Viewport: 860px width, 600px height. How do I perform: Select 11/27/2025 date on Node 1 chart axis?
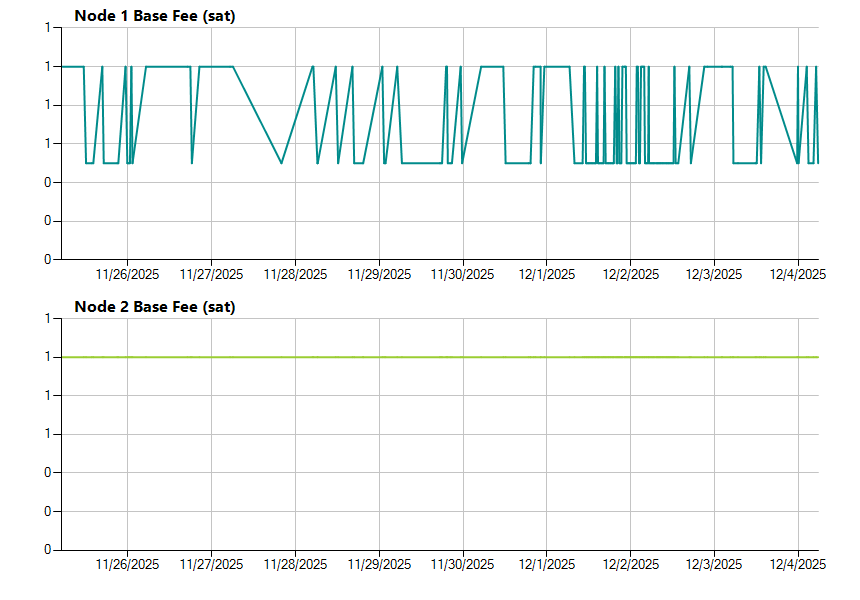coord(211,274)
